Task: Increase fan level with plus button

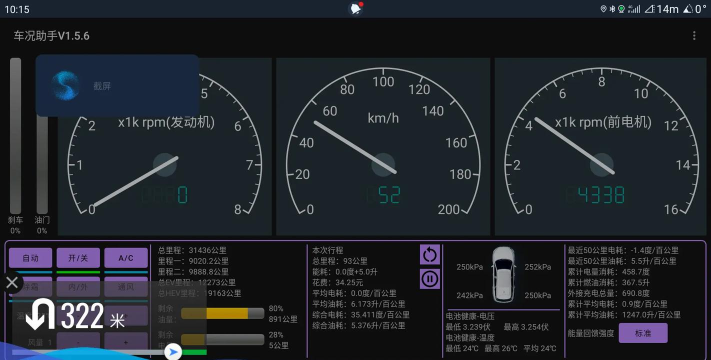Action: [x=126, y=342]
